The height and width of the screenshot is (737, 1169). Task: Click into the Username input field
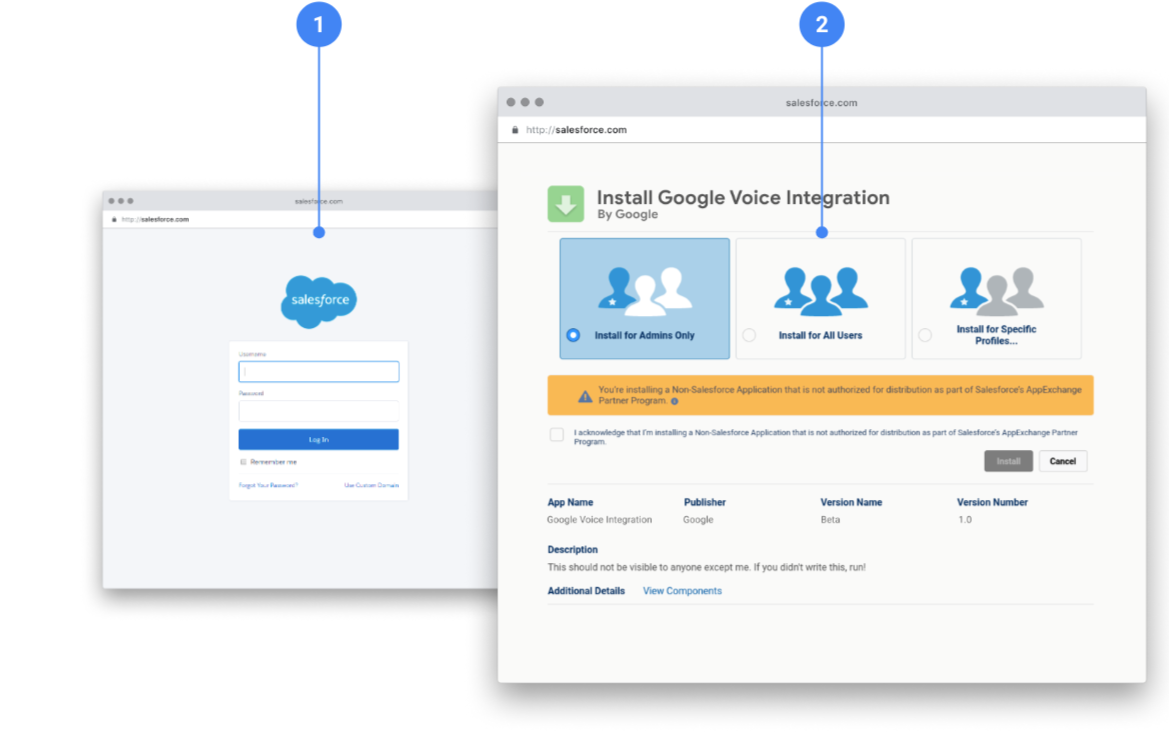(x=318, y=372)
